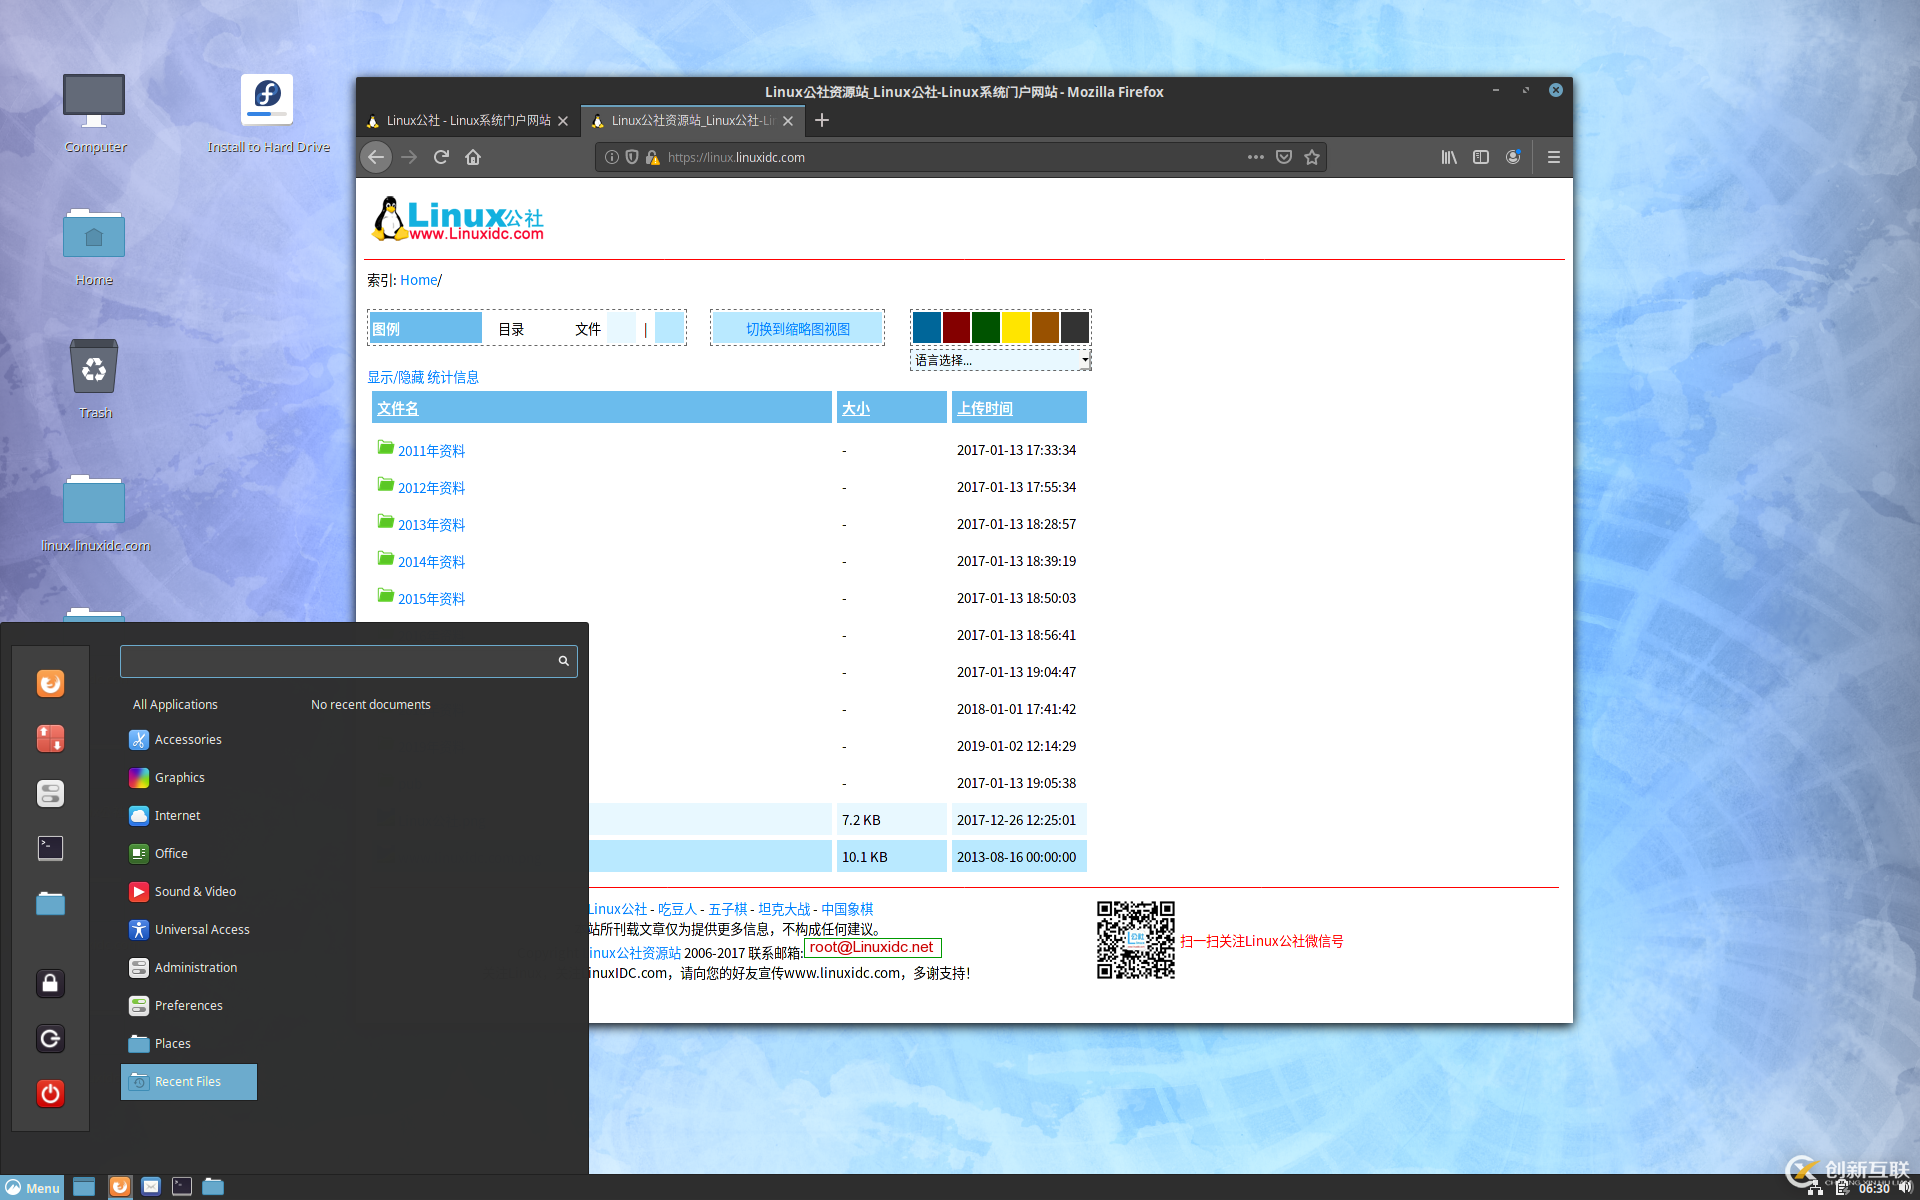Click the Trash icon on desktop

point(93,368)
